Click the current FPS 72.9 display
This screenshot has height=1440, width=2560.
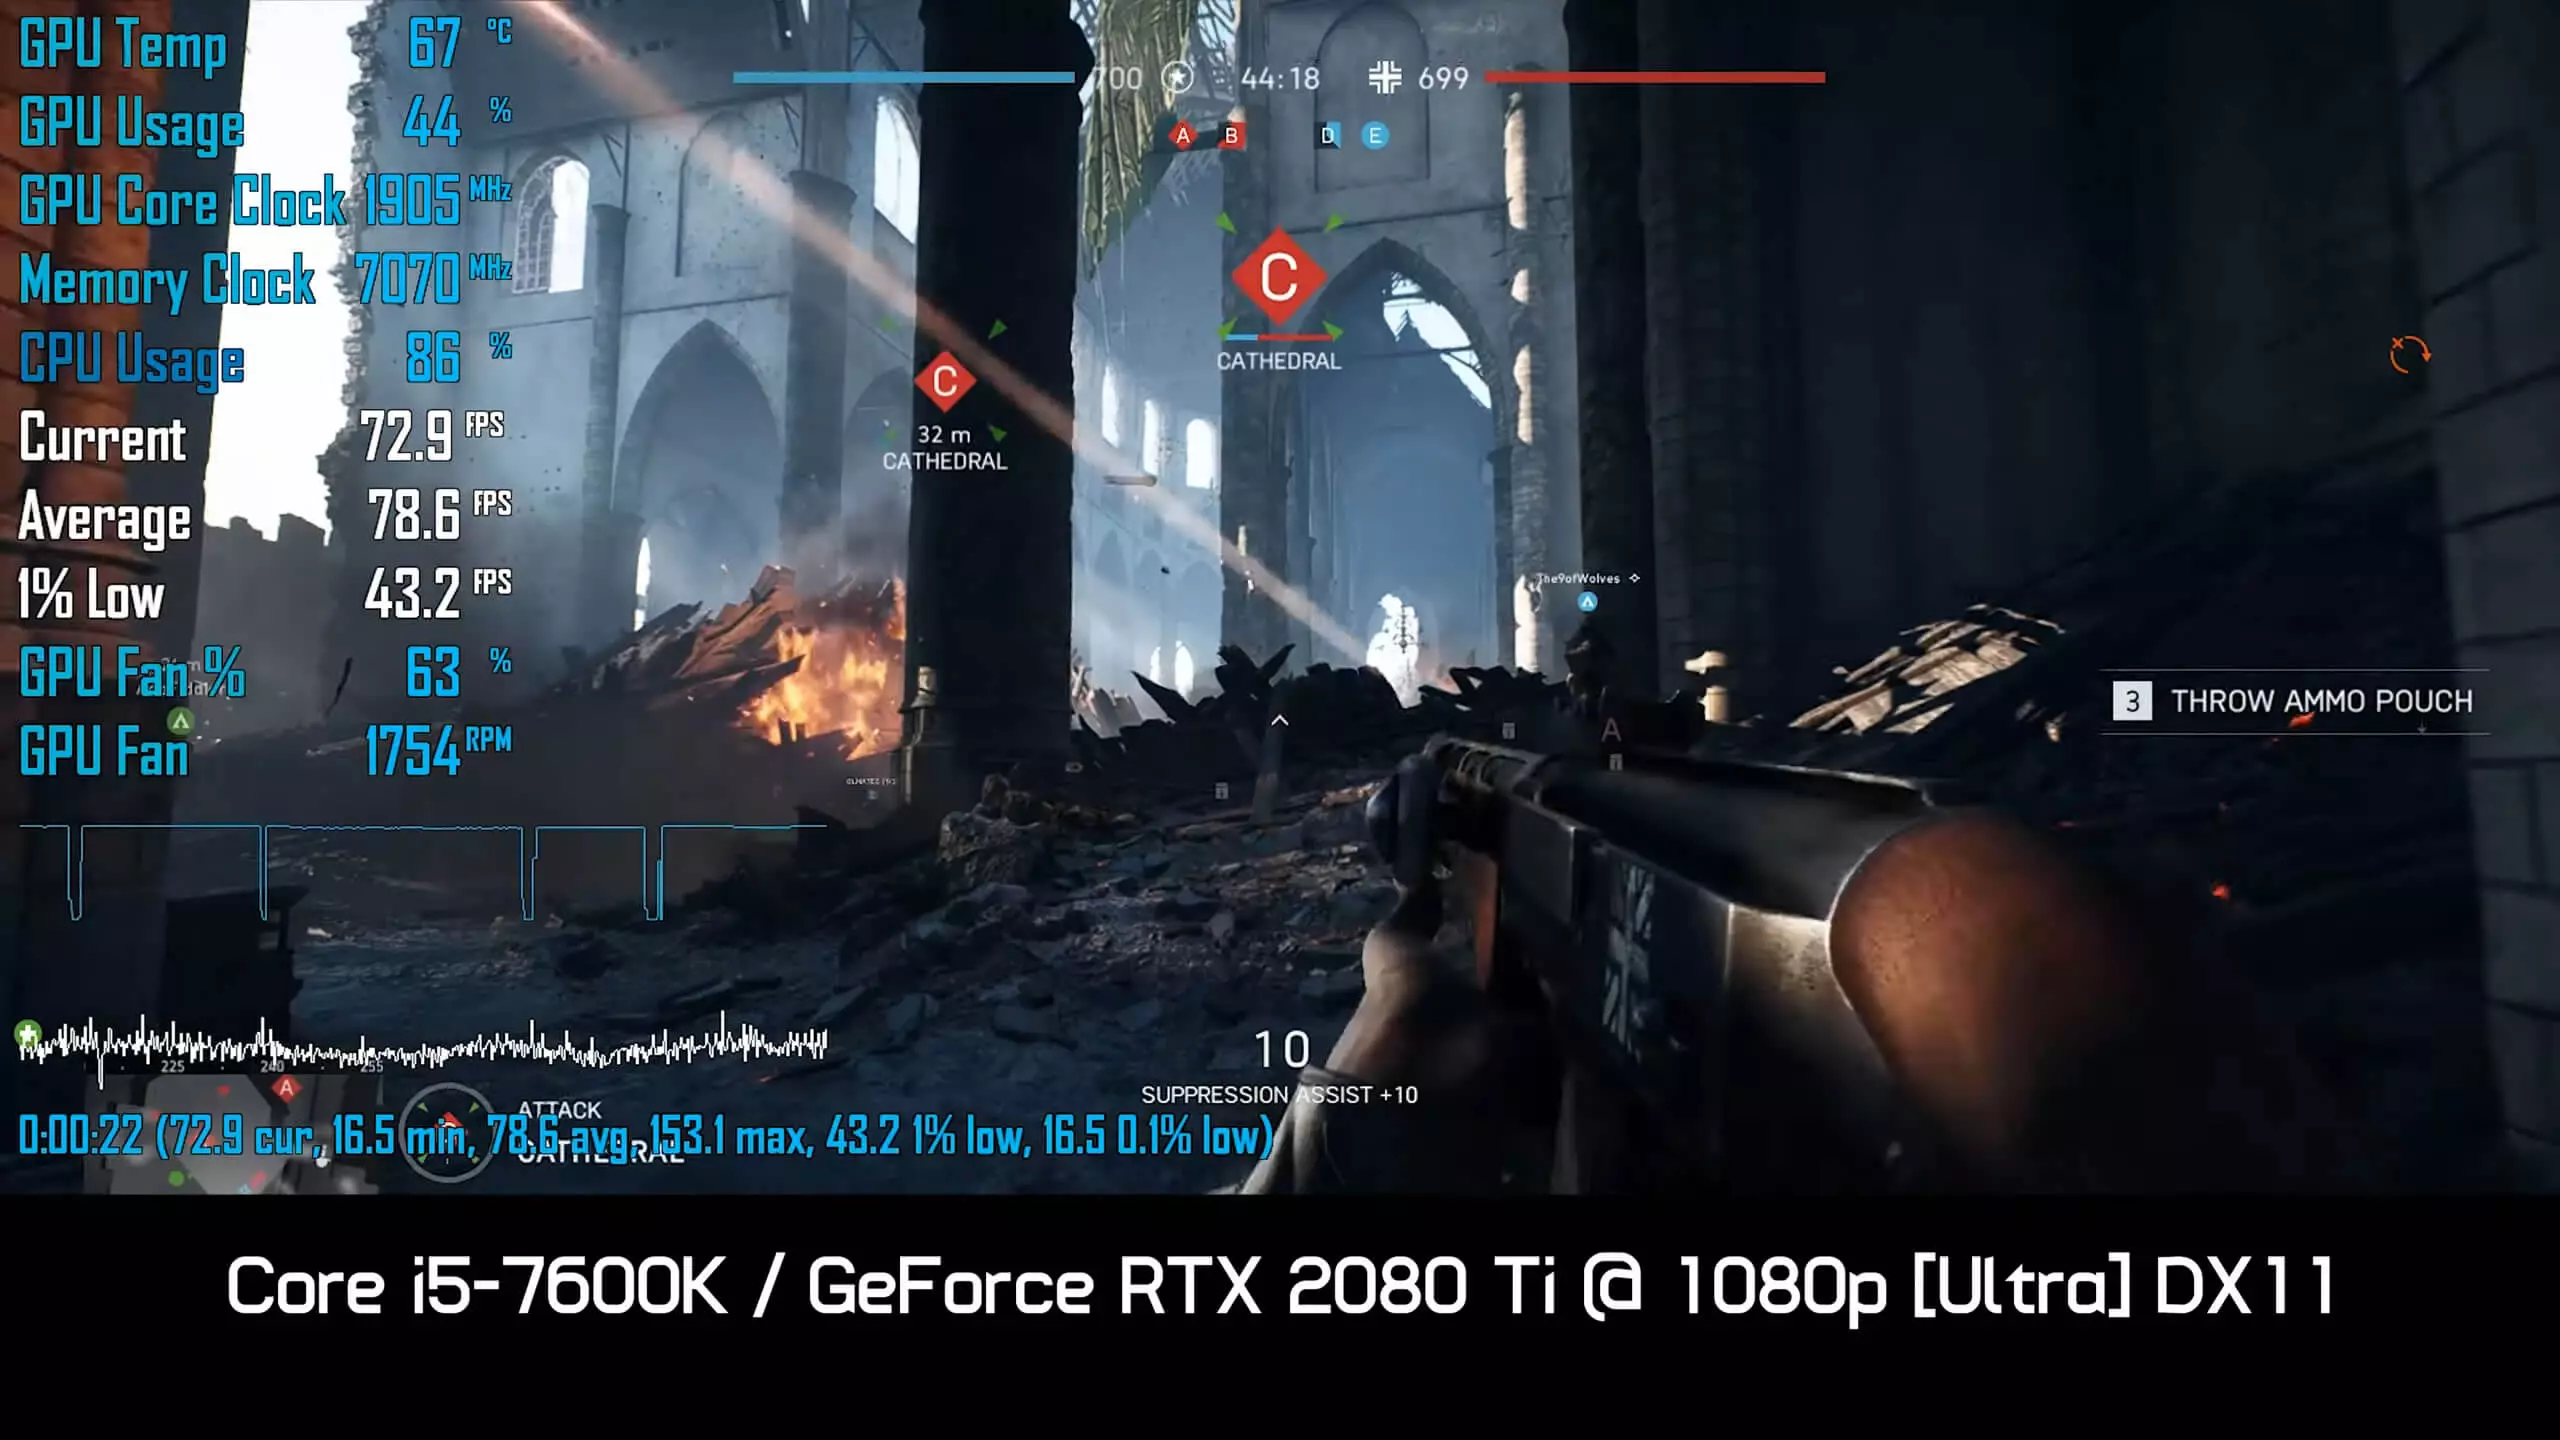tap(404, 436)
